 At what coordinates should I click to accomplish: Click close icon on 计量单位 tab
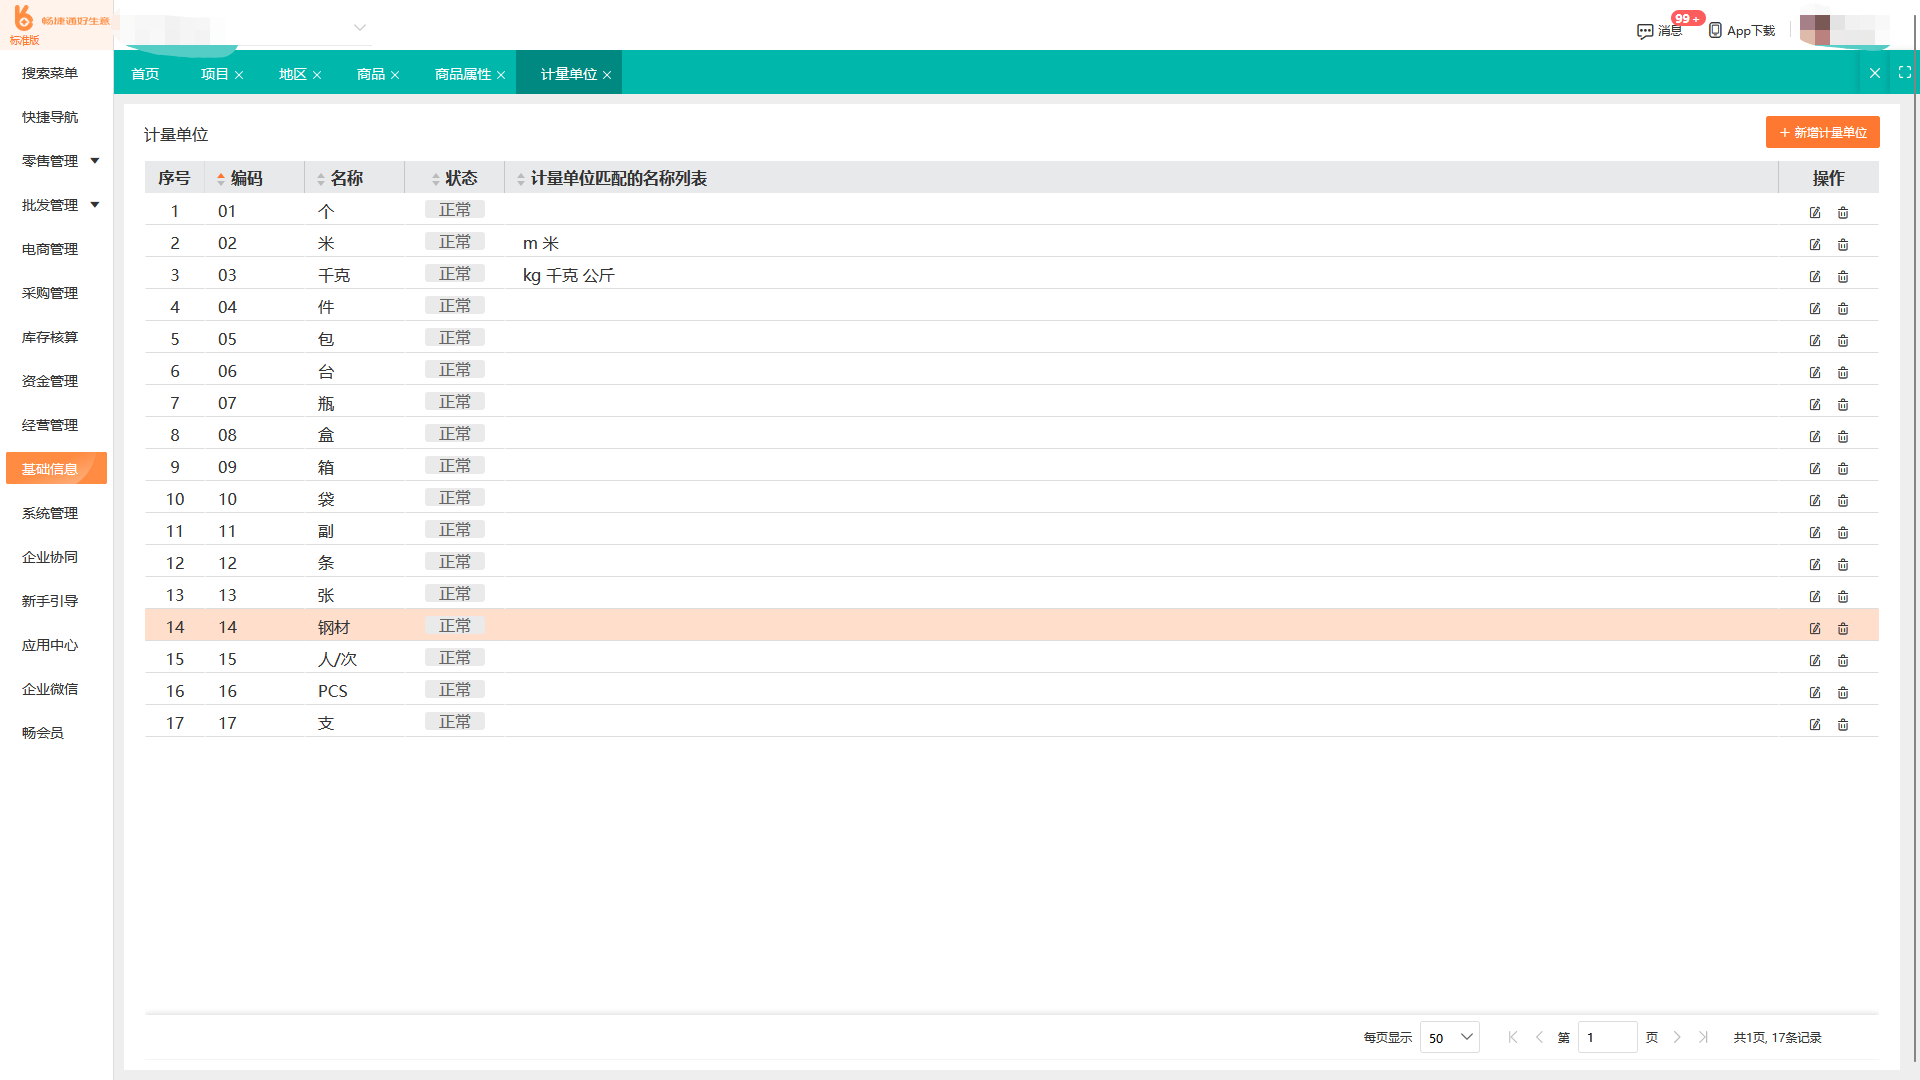pyautogui.click(x=611, y=74)
